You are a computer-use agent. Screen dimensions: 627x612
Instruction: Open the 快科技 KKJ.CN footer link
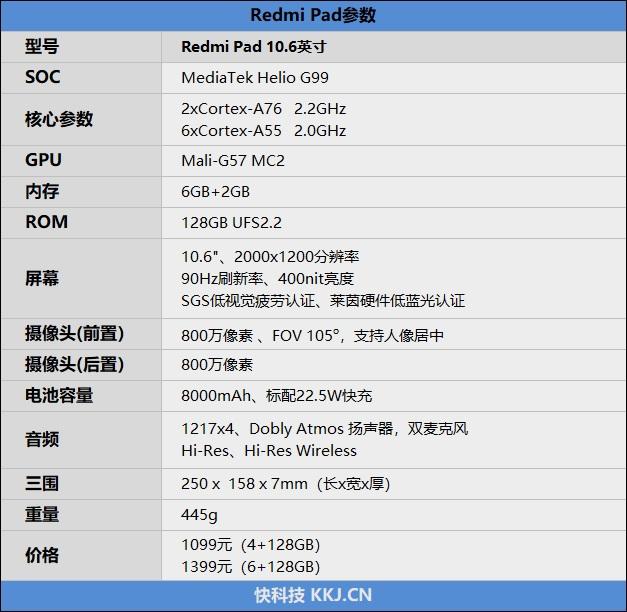(313, 595)
